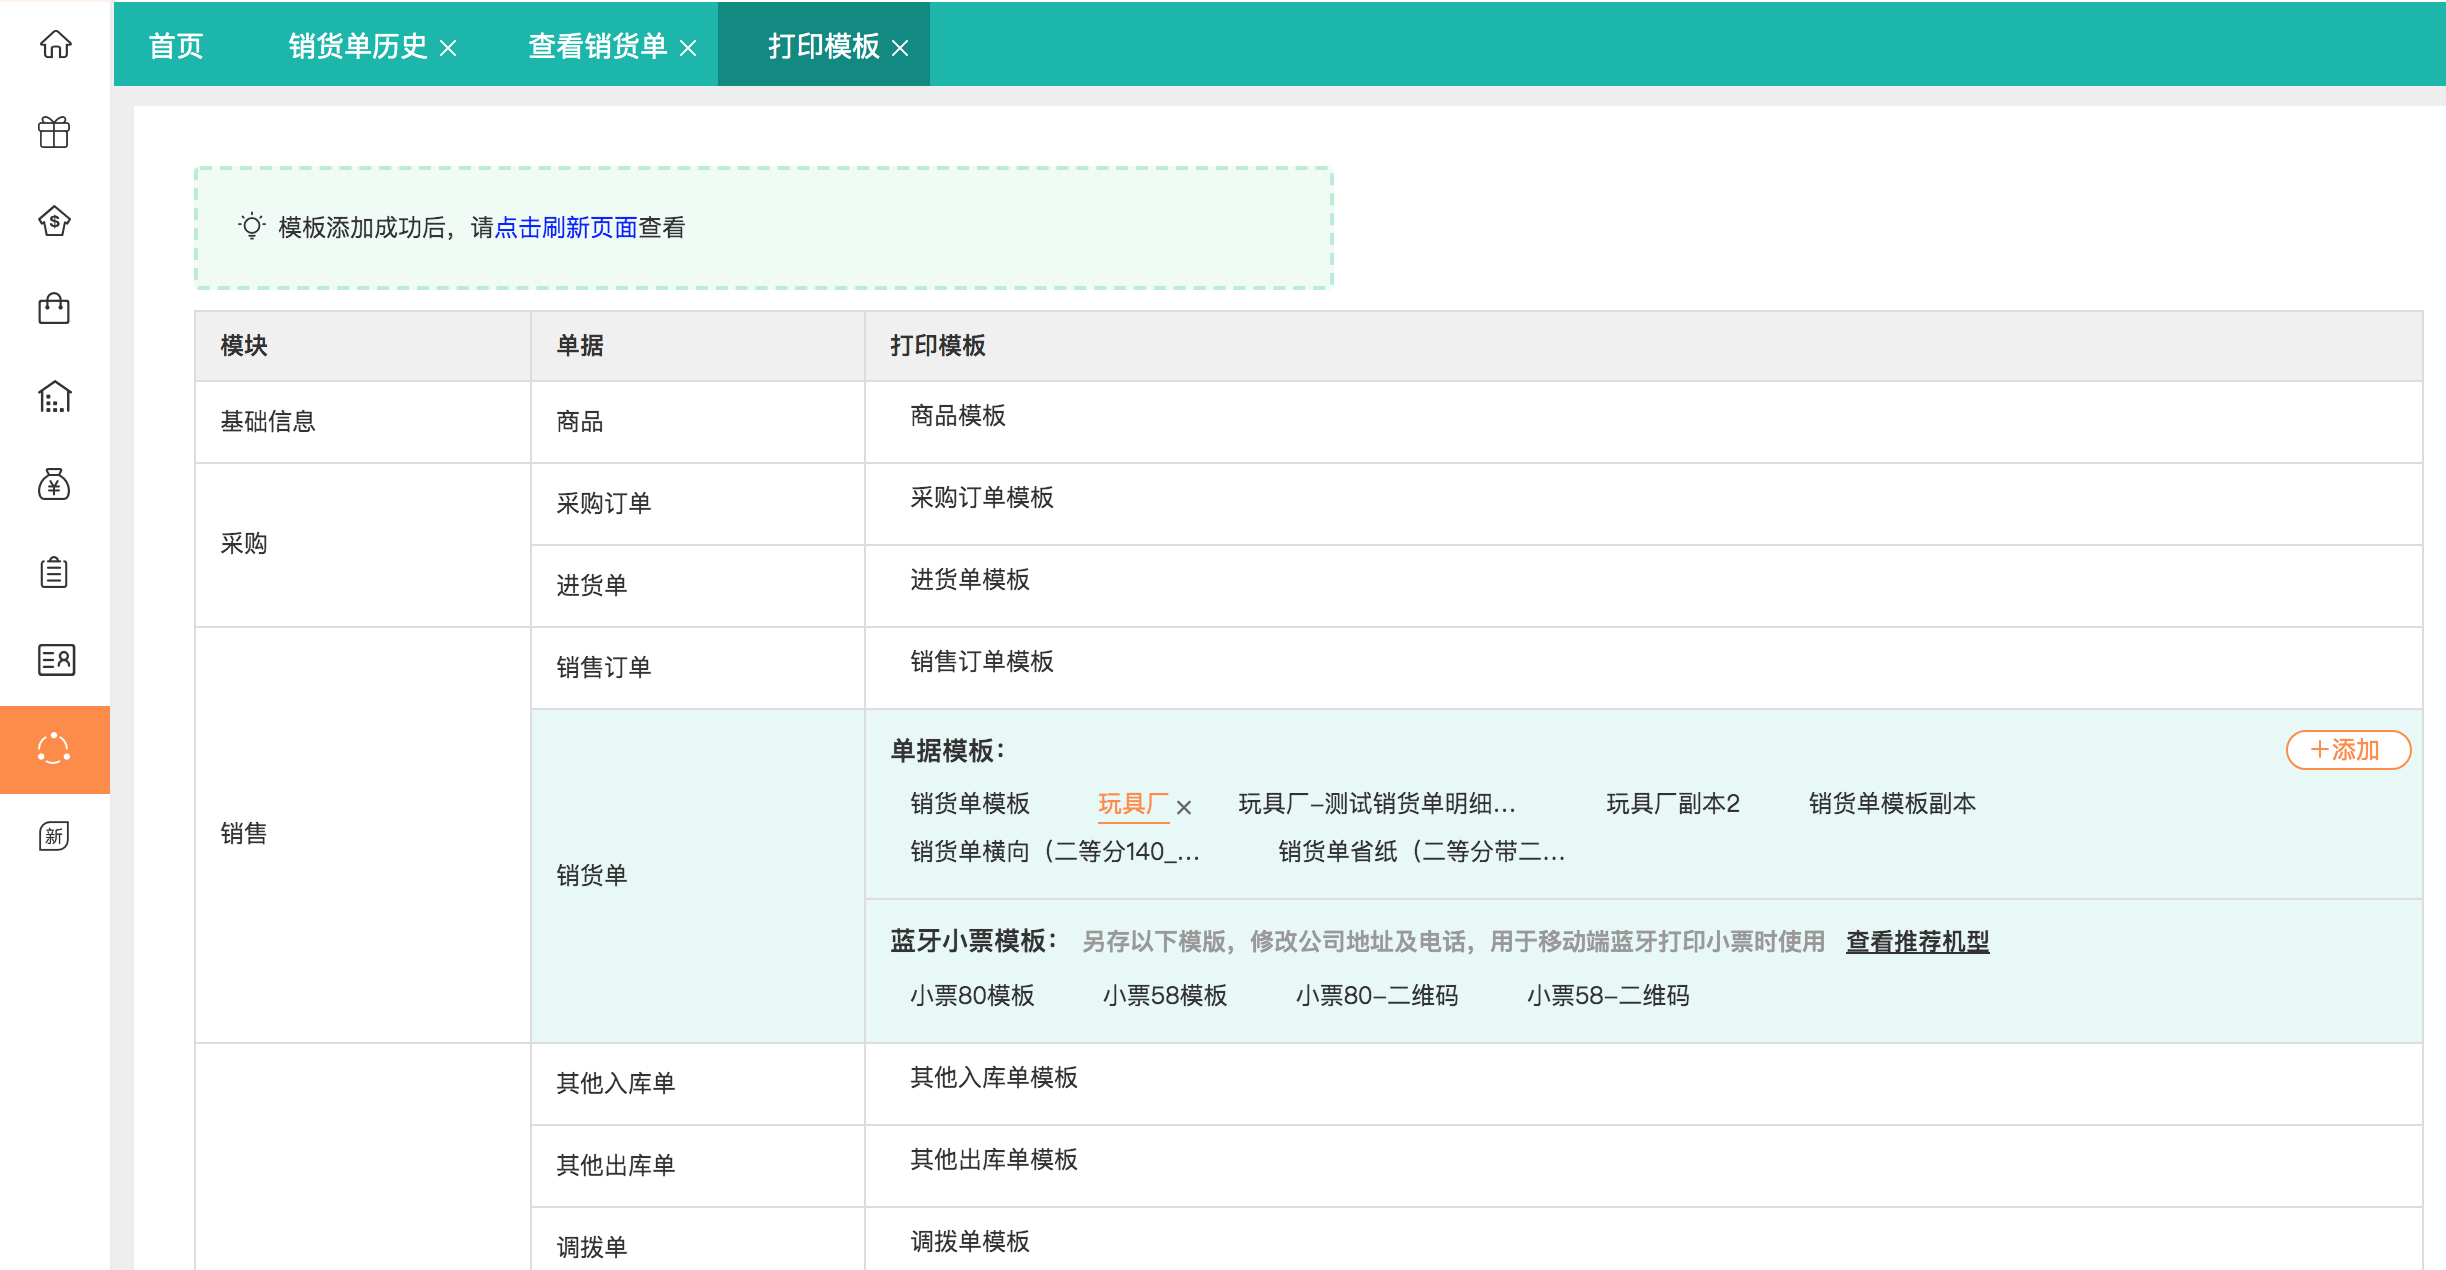The width and height of the screenshot is (2446, 1270).
Task: Click the contacts/members icon in sidebar
Action: pos(55,660)
